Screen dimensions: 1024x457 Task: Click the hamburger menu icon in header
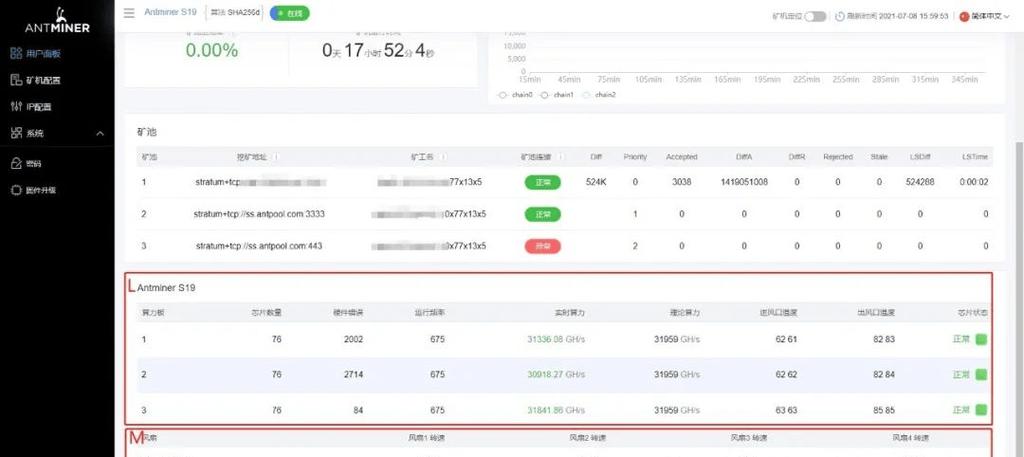(129, 14)
